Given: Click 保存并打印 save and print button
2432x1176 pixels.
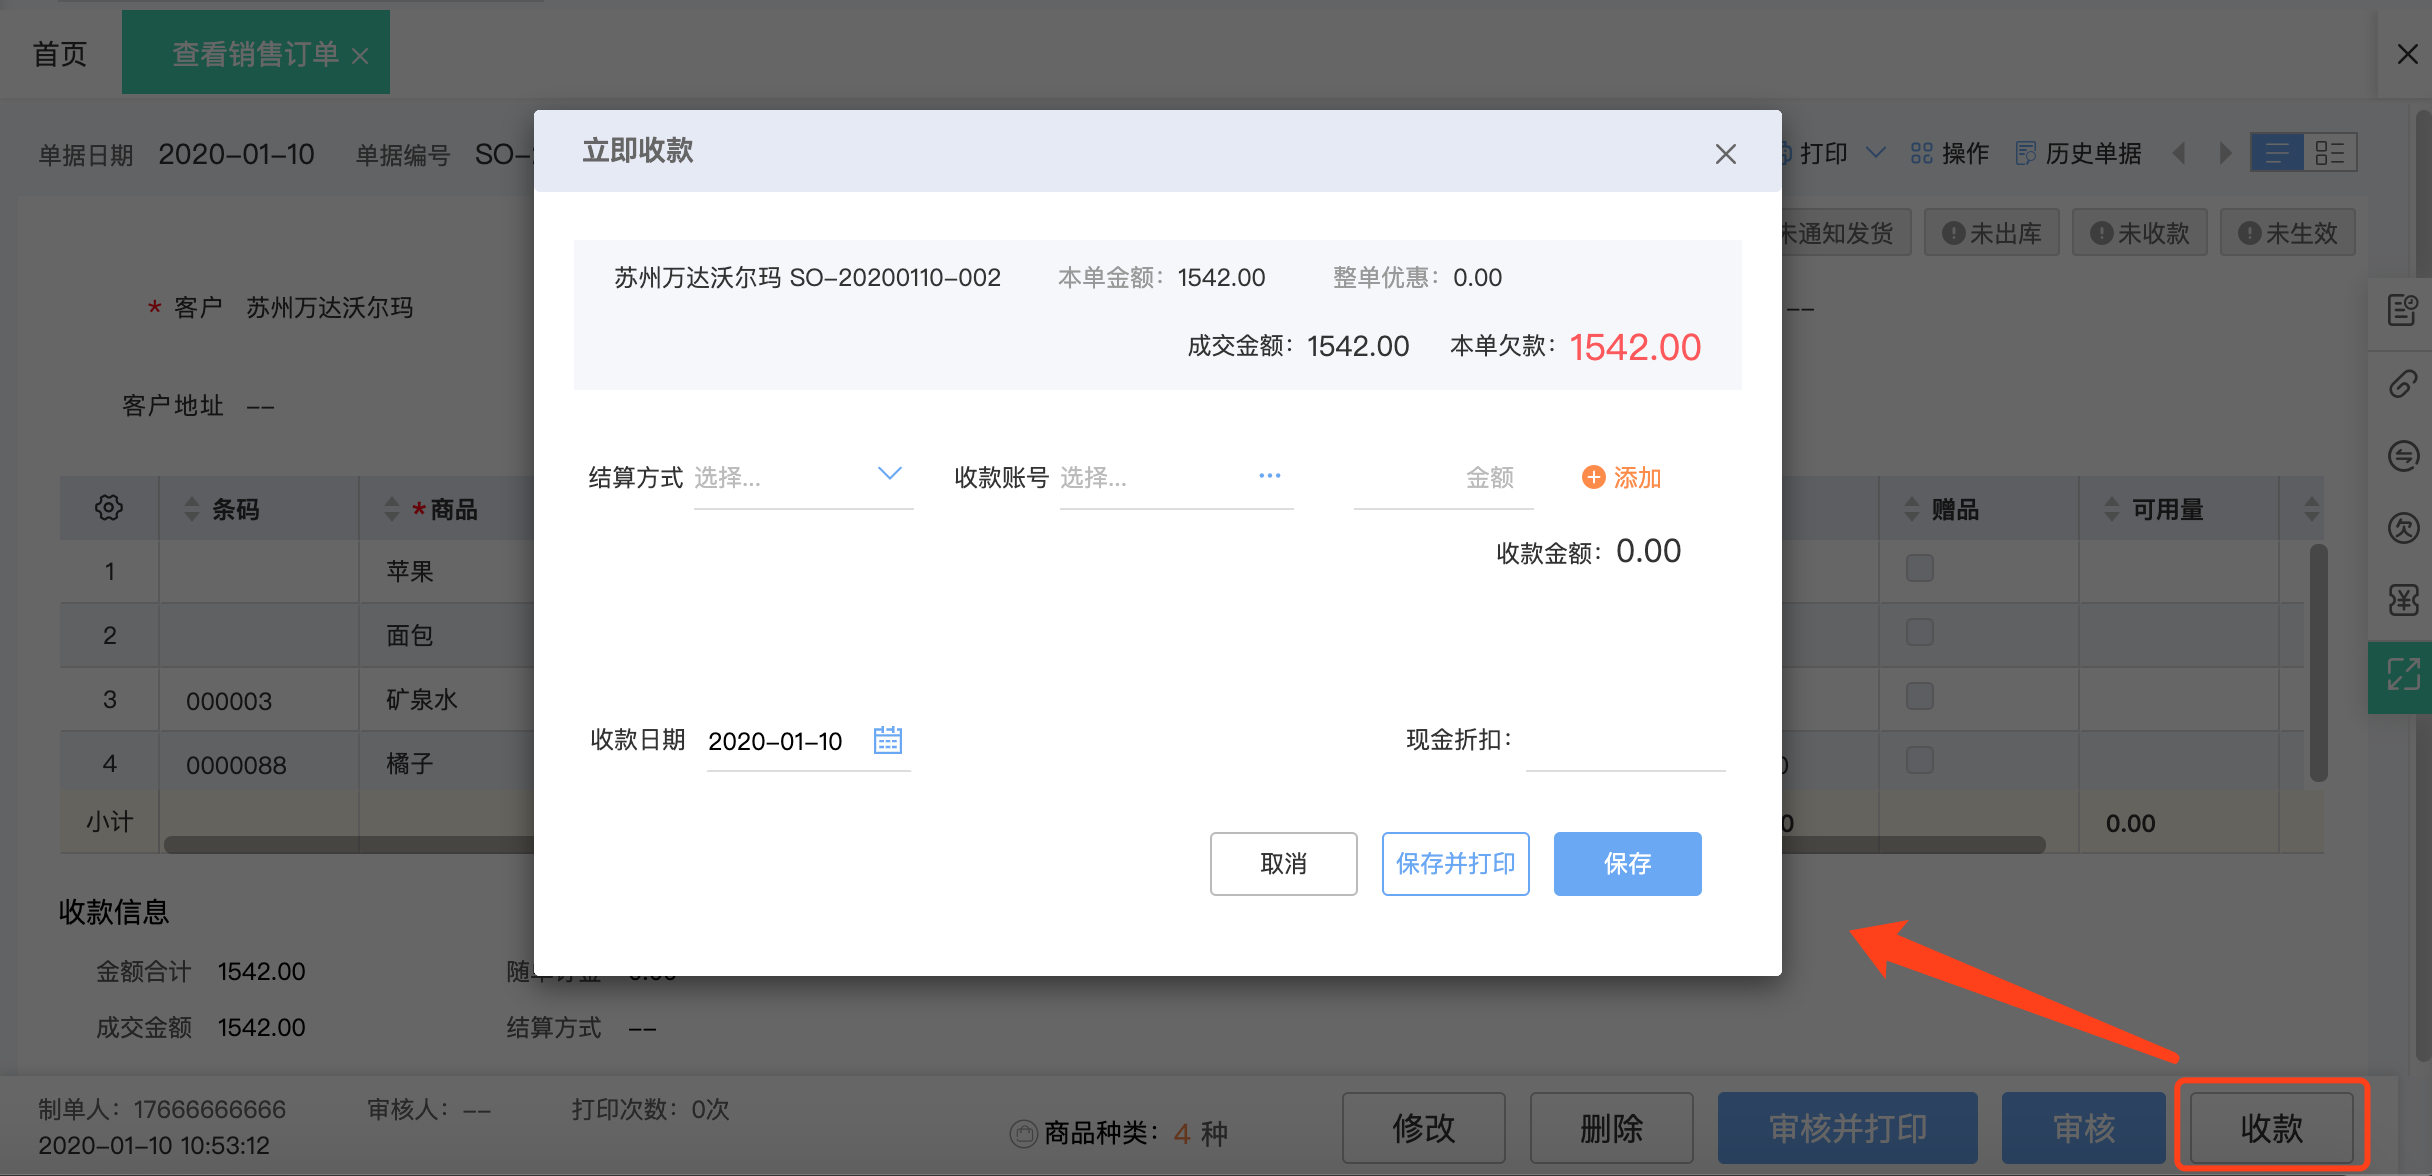Looking at the screenshot, I should click(1455, 866).
